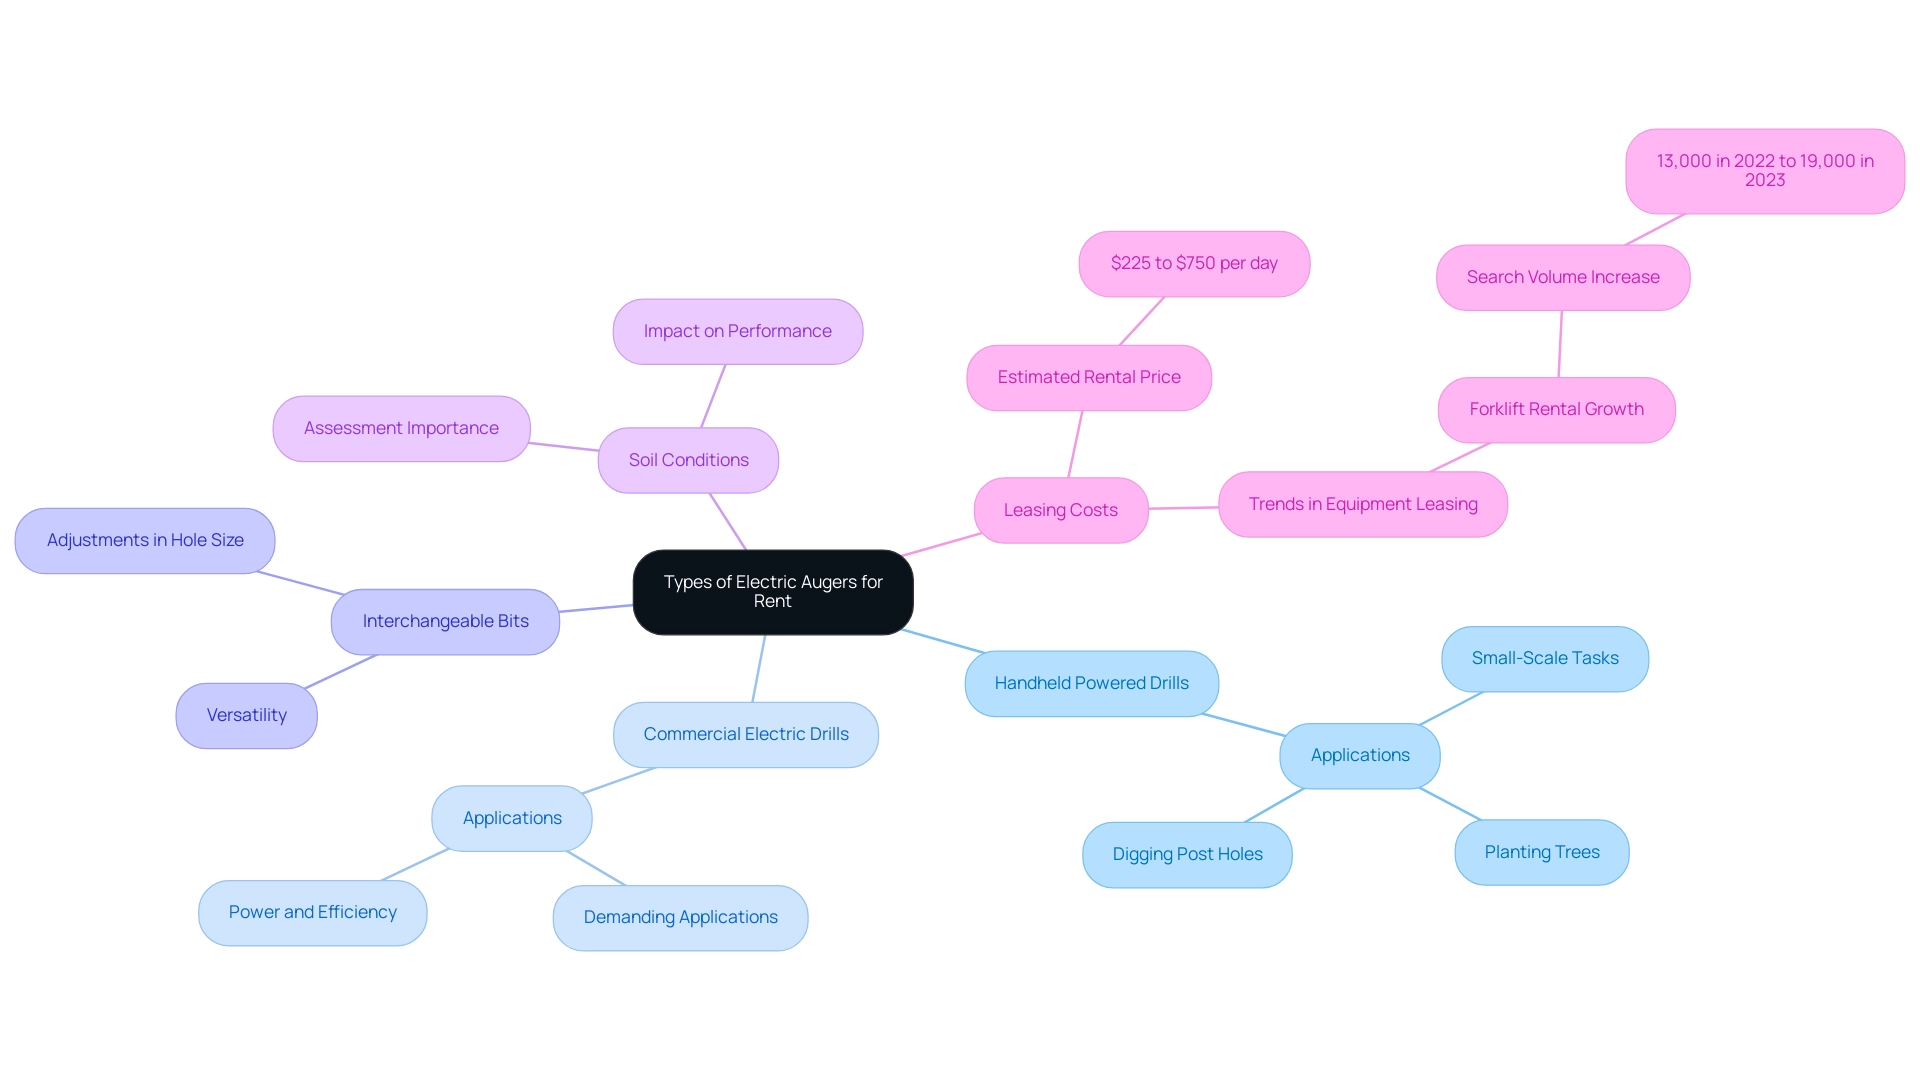The image size is (1920, 1083).
Task: Click the 'Handheld Powered Drills' node
Action: (x=1091, y=682)
